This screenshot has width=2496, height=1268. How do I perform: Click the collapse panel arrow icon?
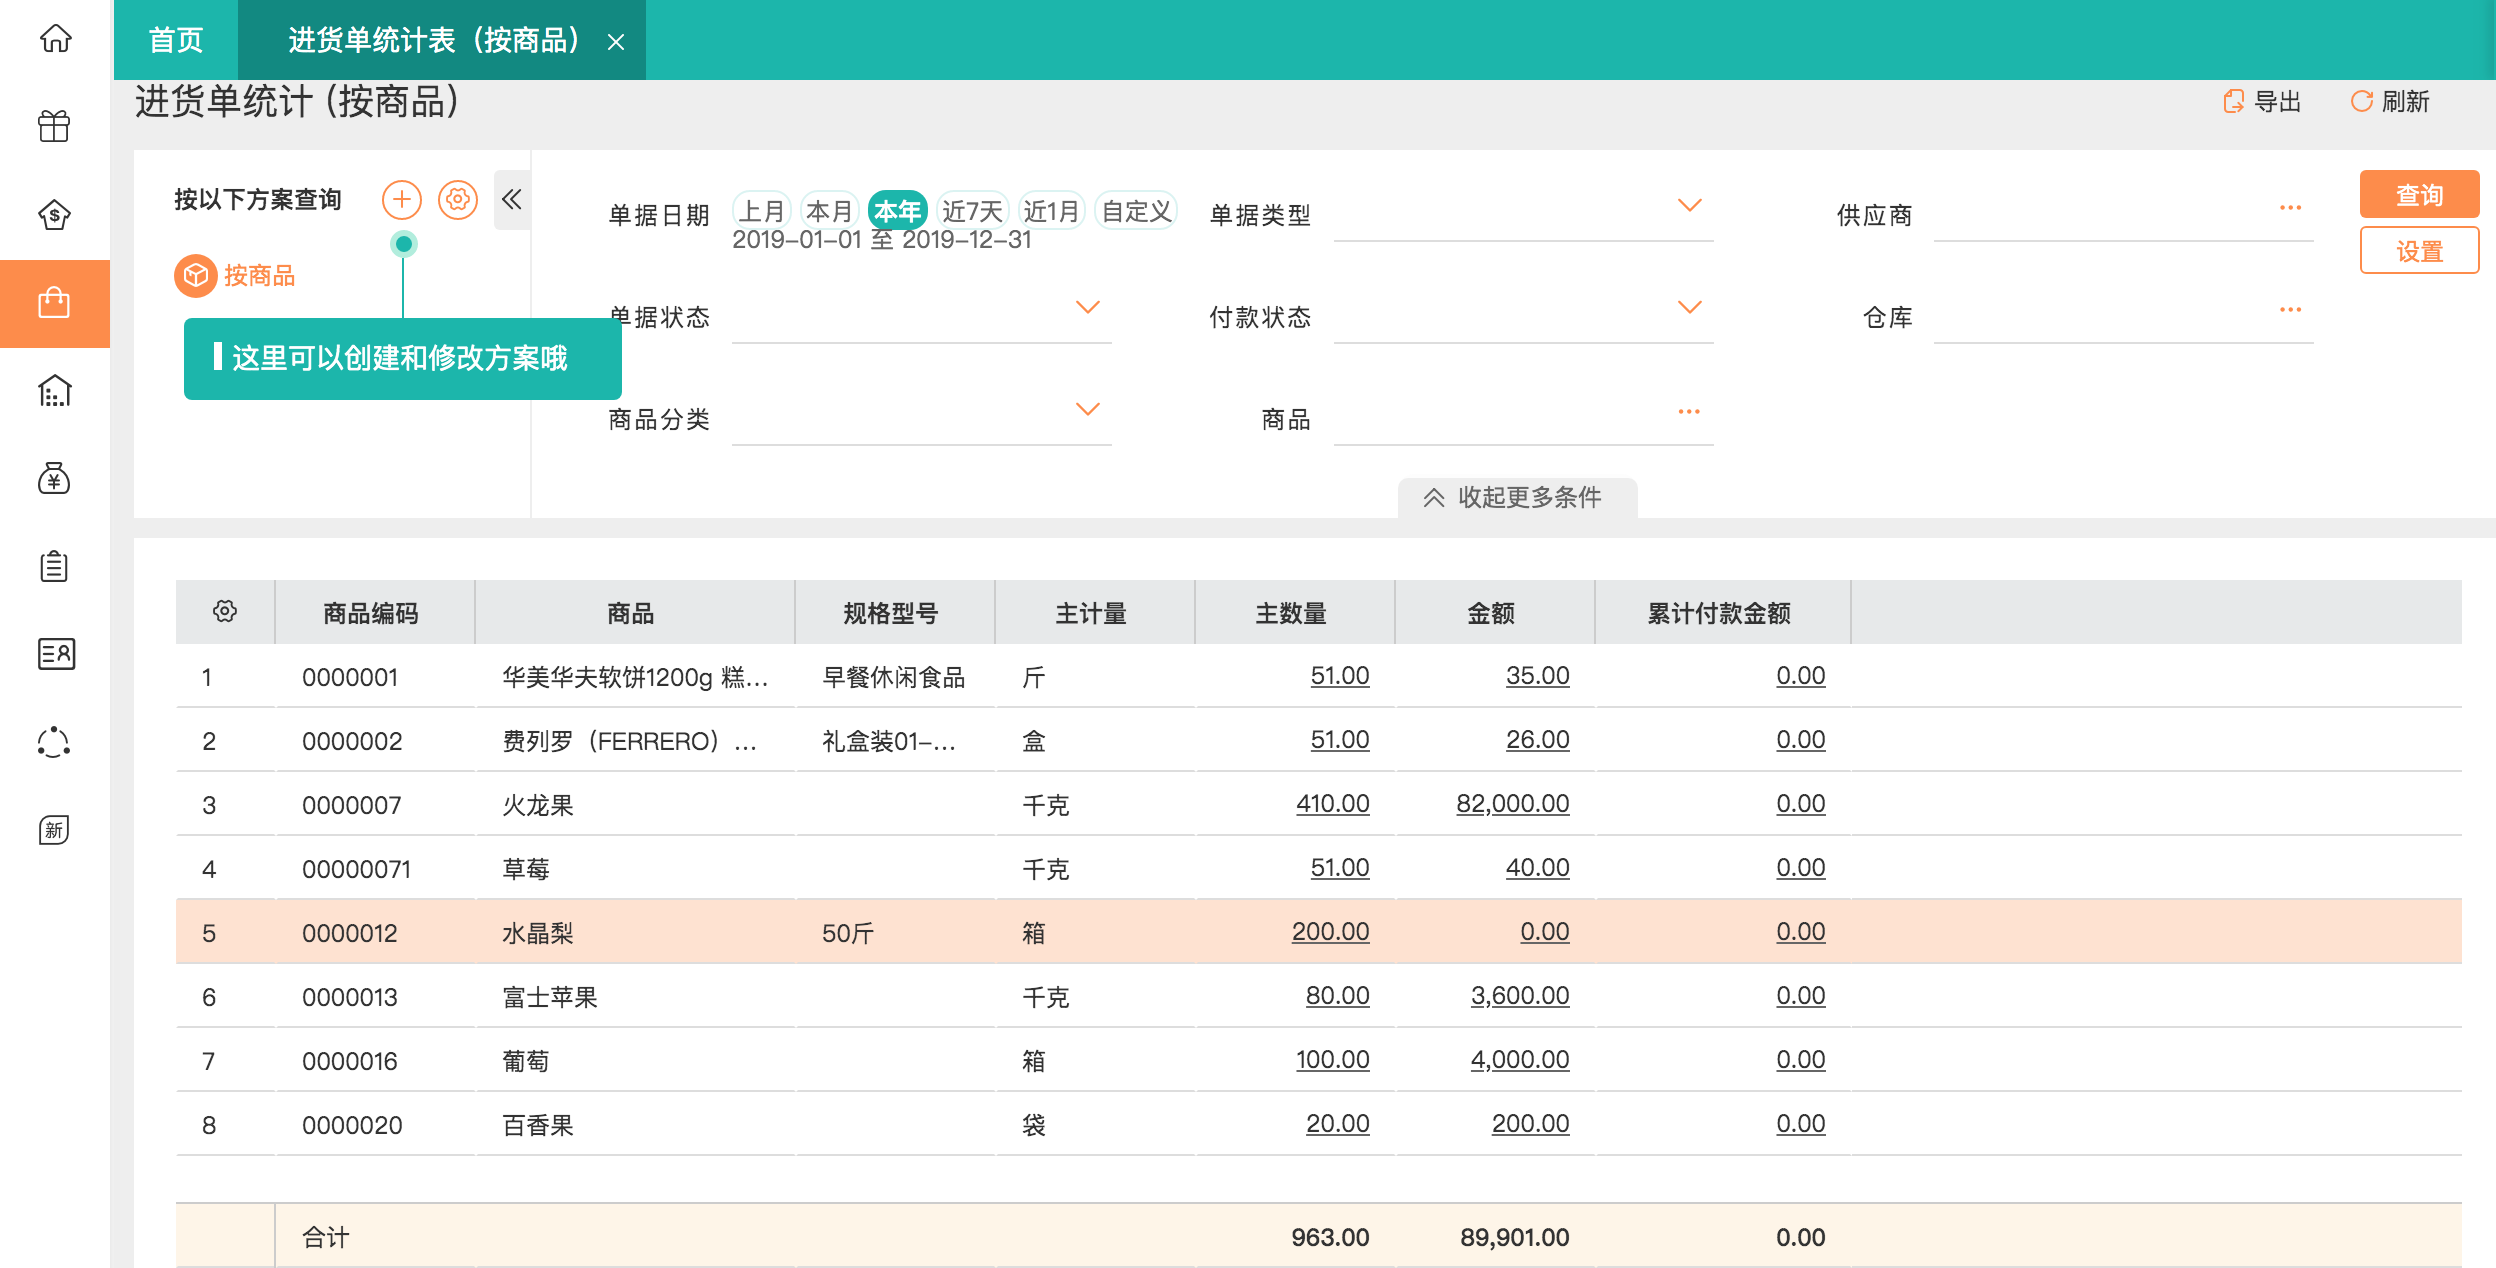point(512,197)
